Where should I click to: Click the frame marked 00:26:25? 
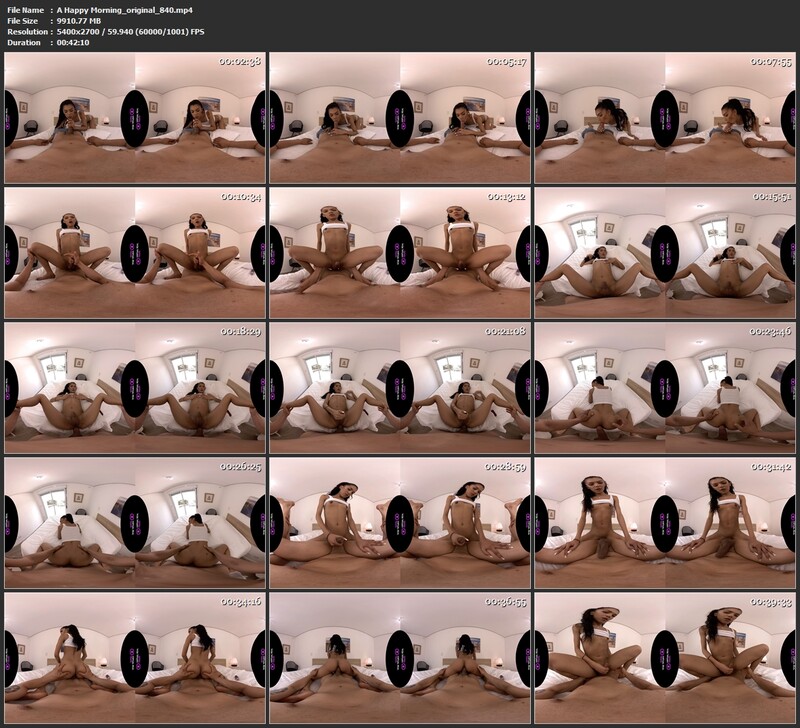(x=135, y=522)
